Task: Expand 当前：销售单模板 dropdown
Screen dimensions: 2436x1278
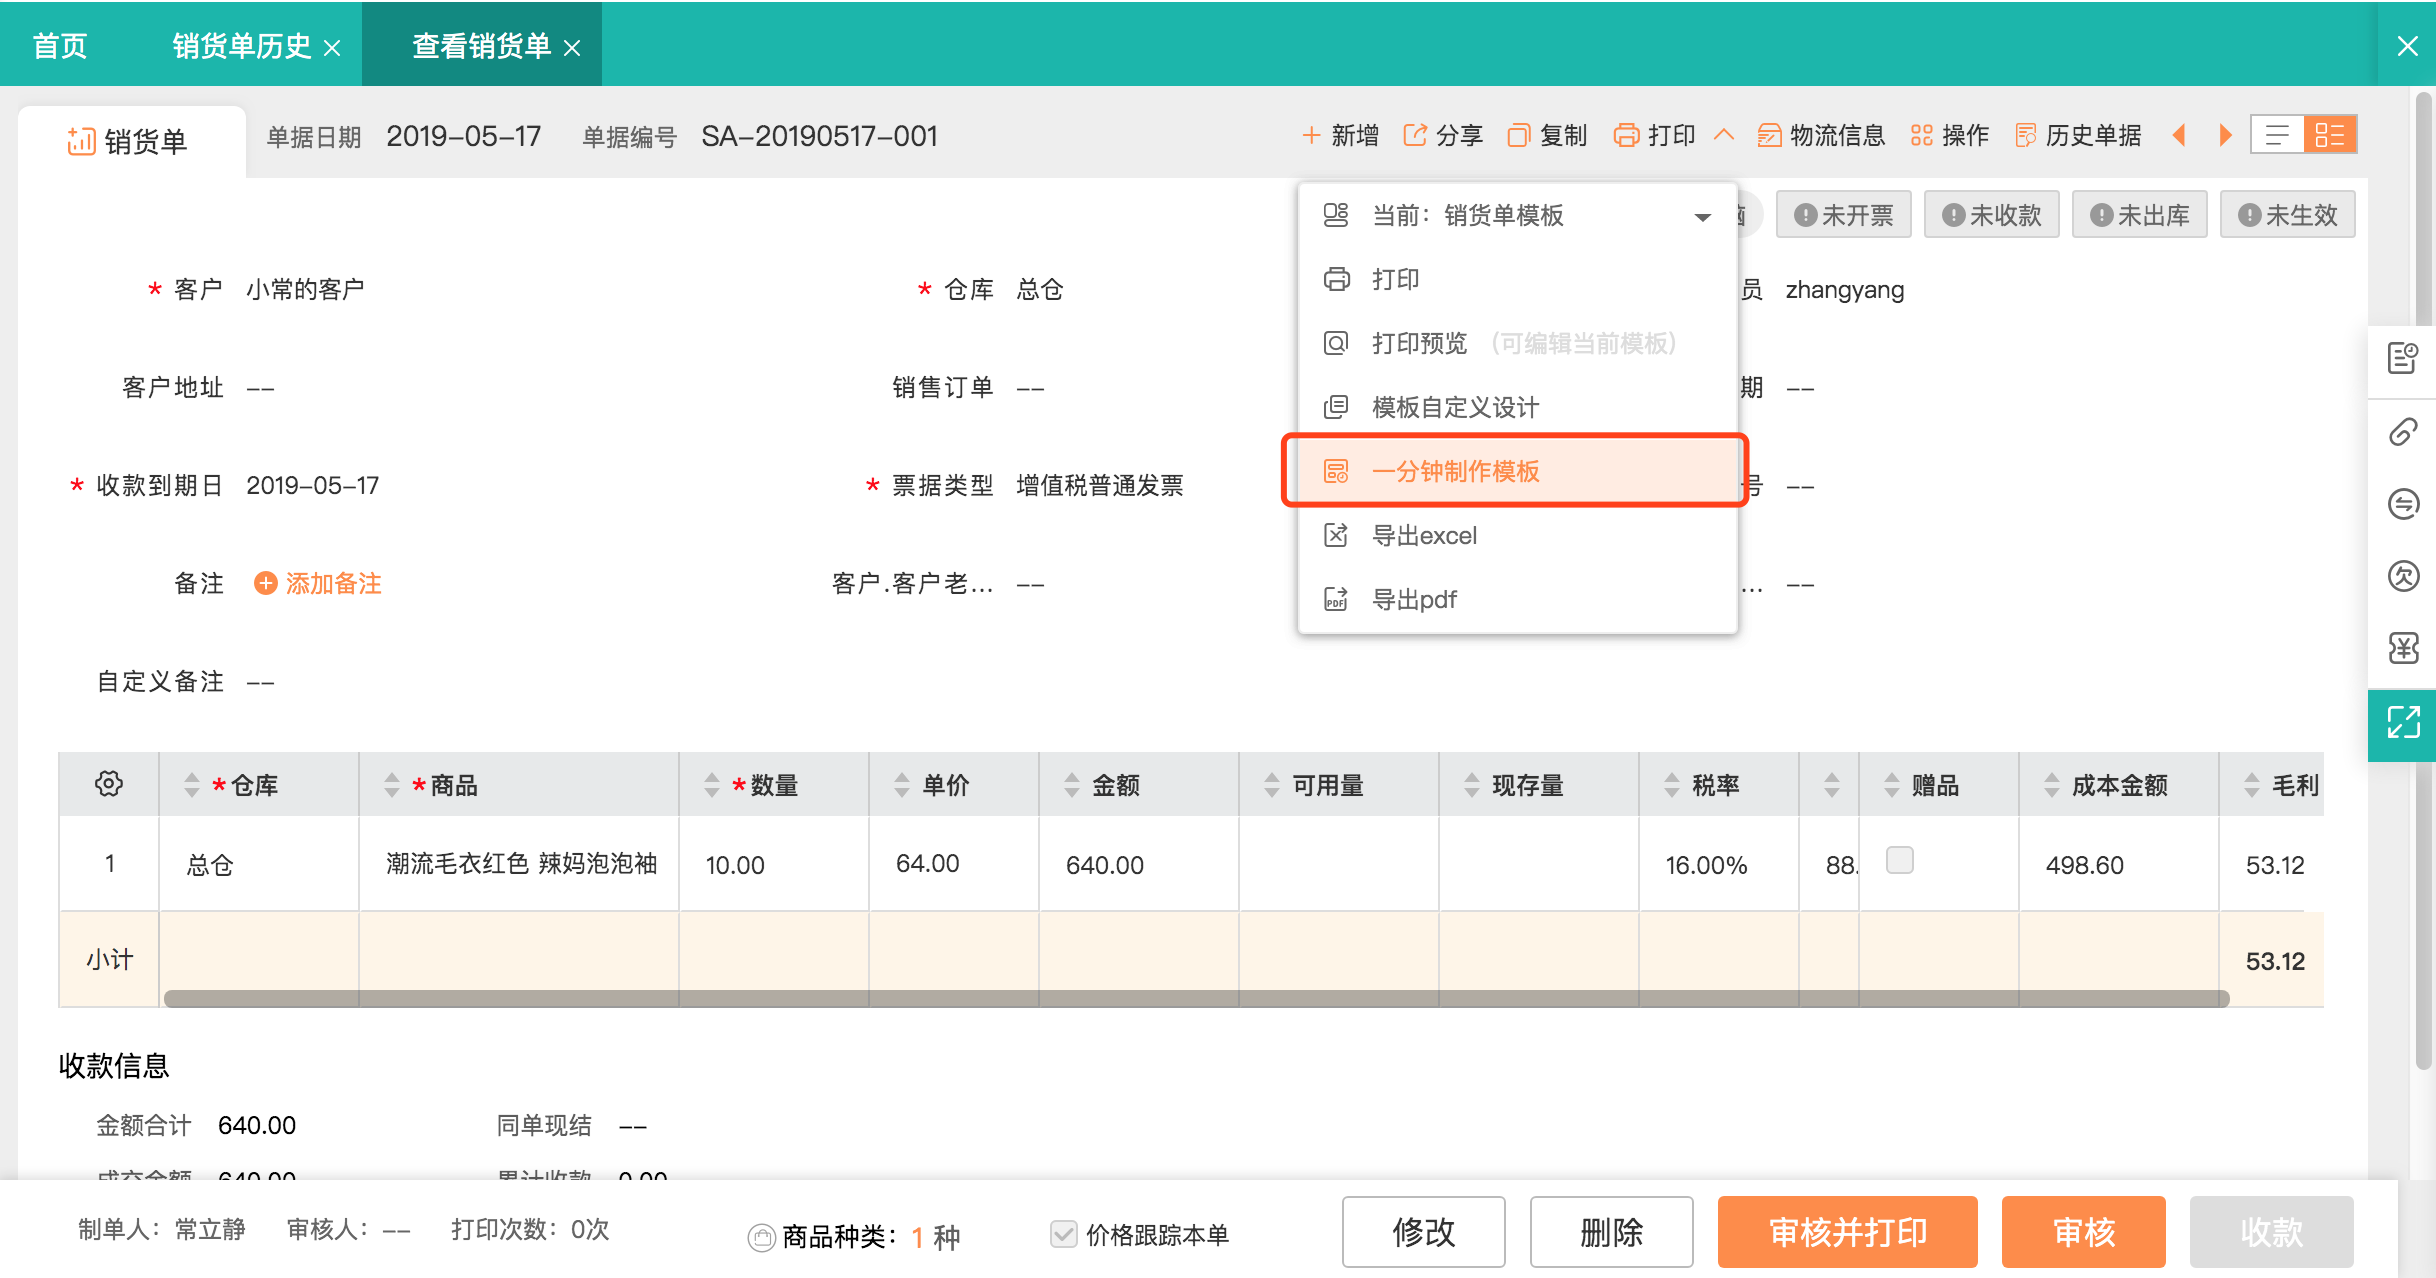Action: (1705, 213)
